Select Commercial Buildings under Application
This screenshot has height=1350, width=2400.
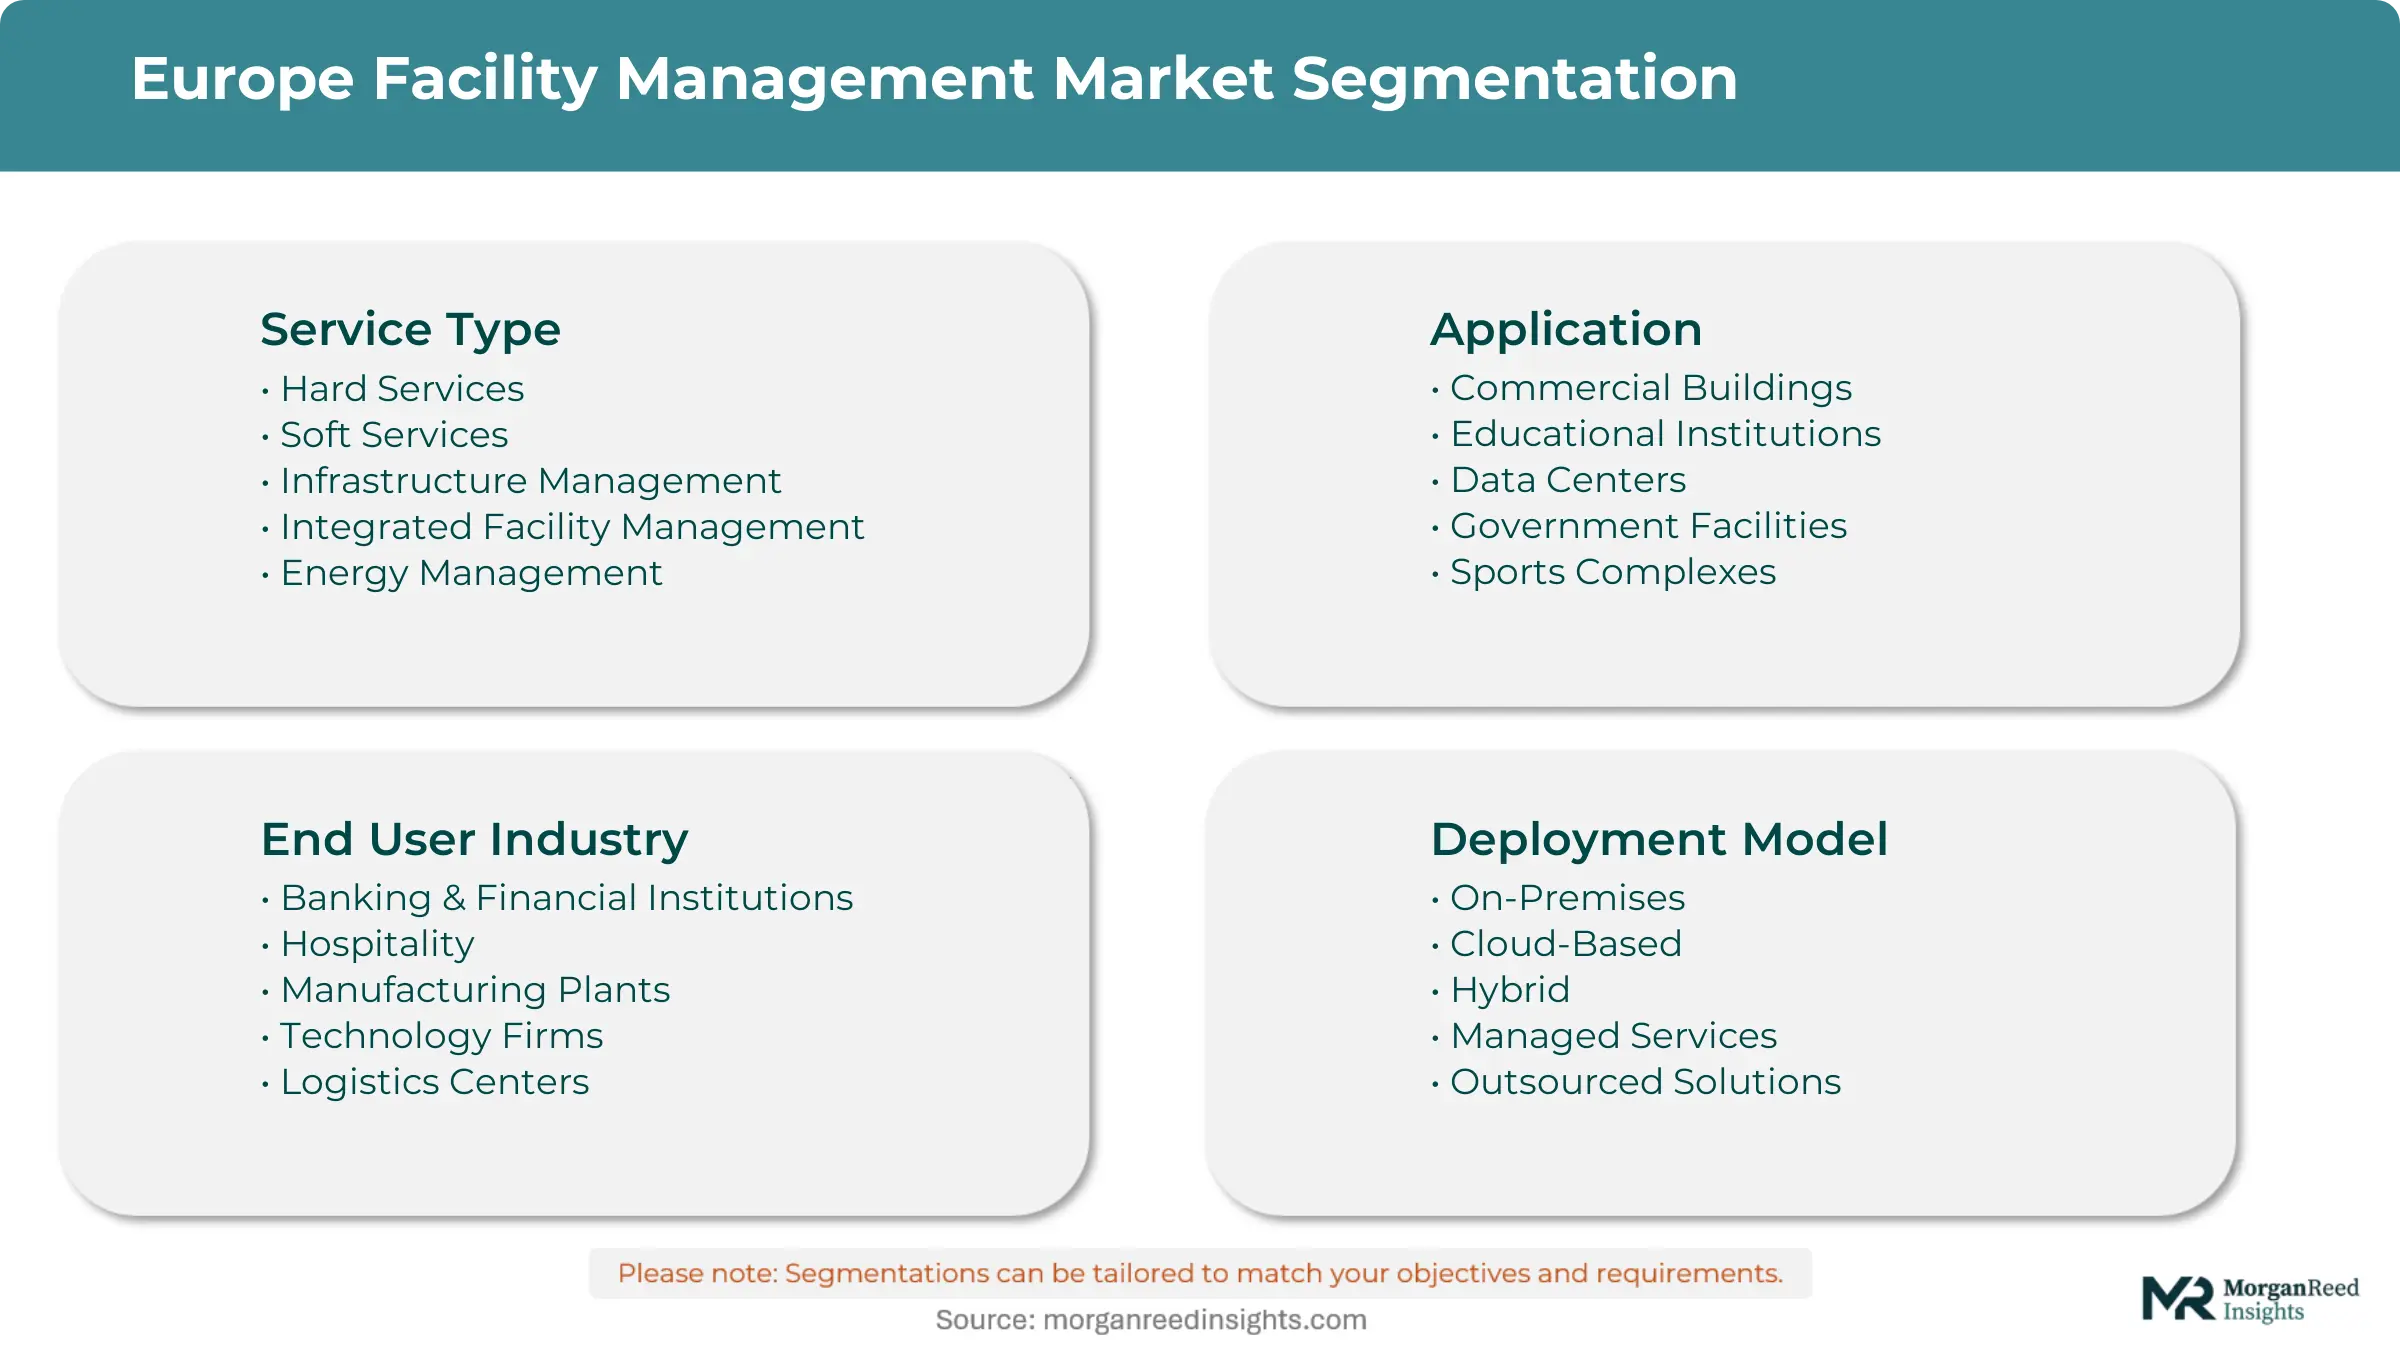(x=1651, y=389)
